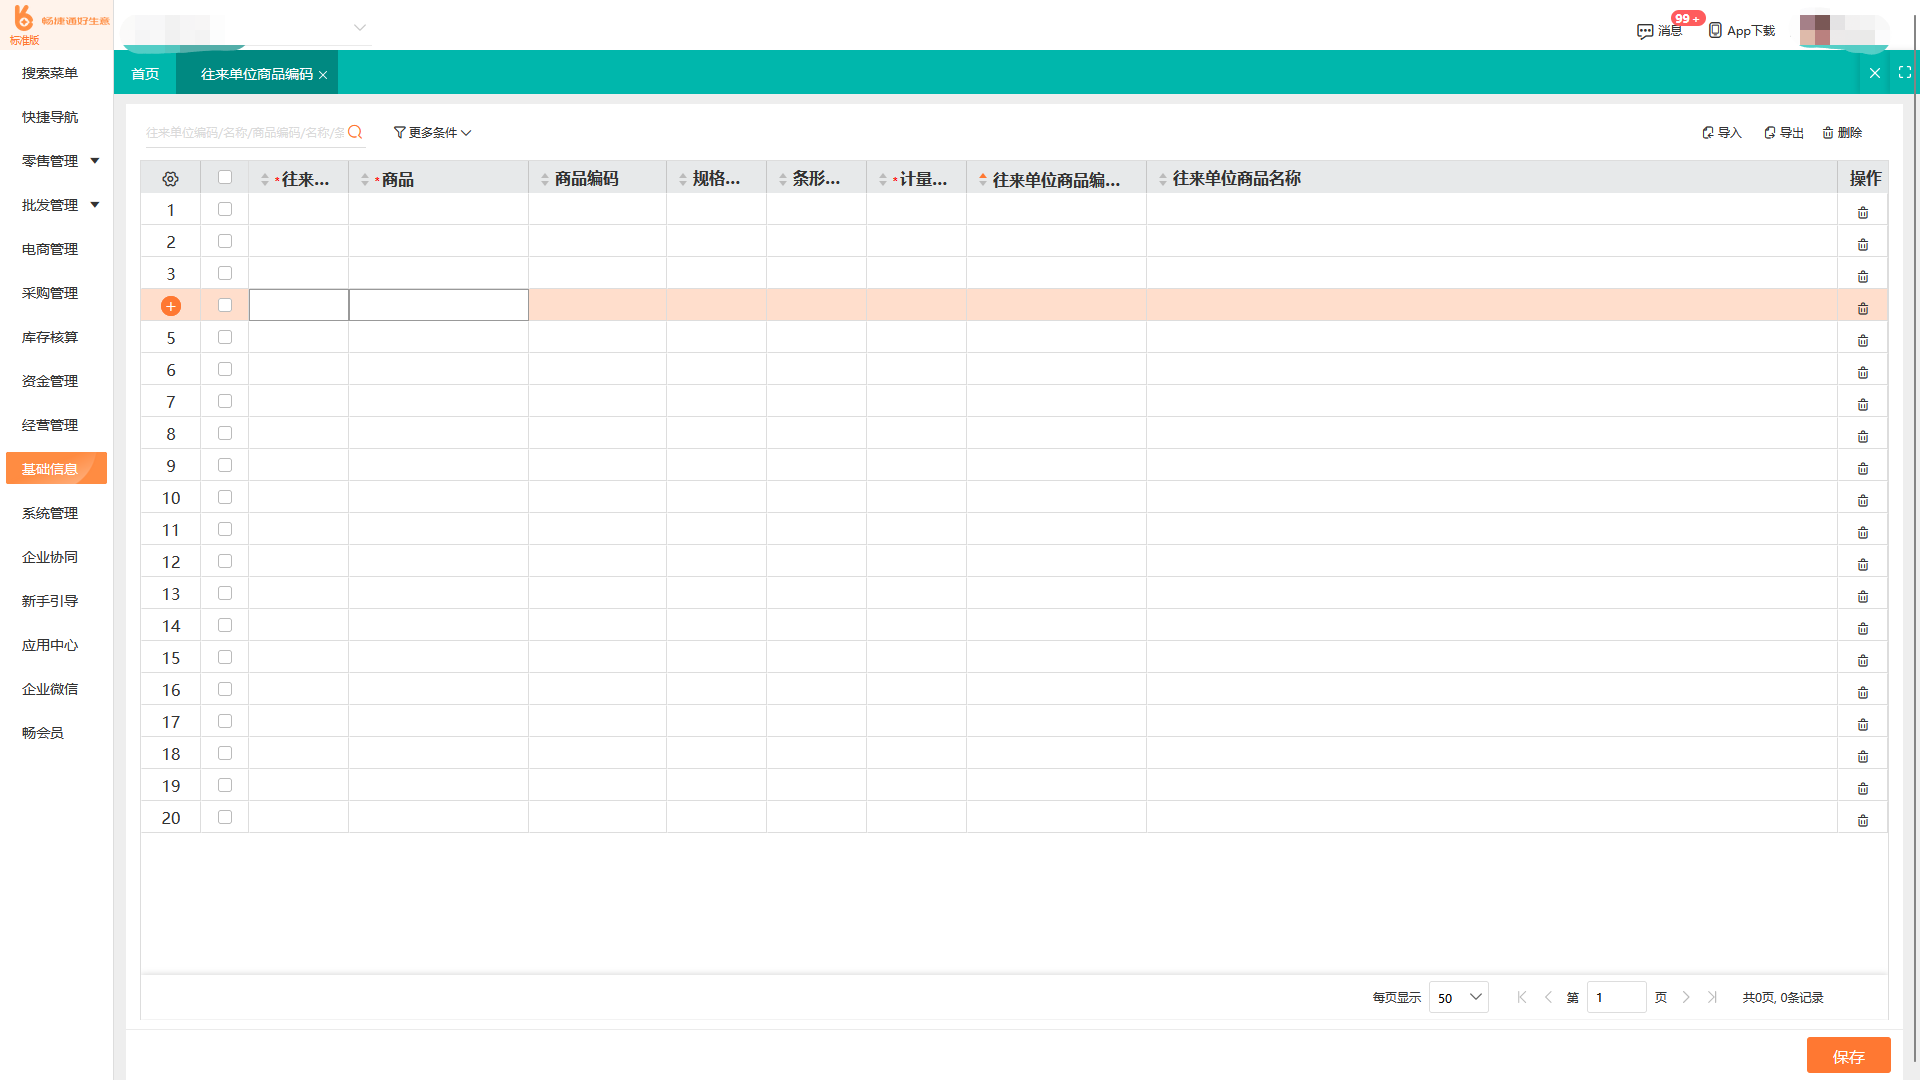This screenshot has width=1920, height=1080.
Task: Click the App下载 link
Action: [x=1745, y=29]
